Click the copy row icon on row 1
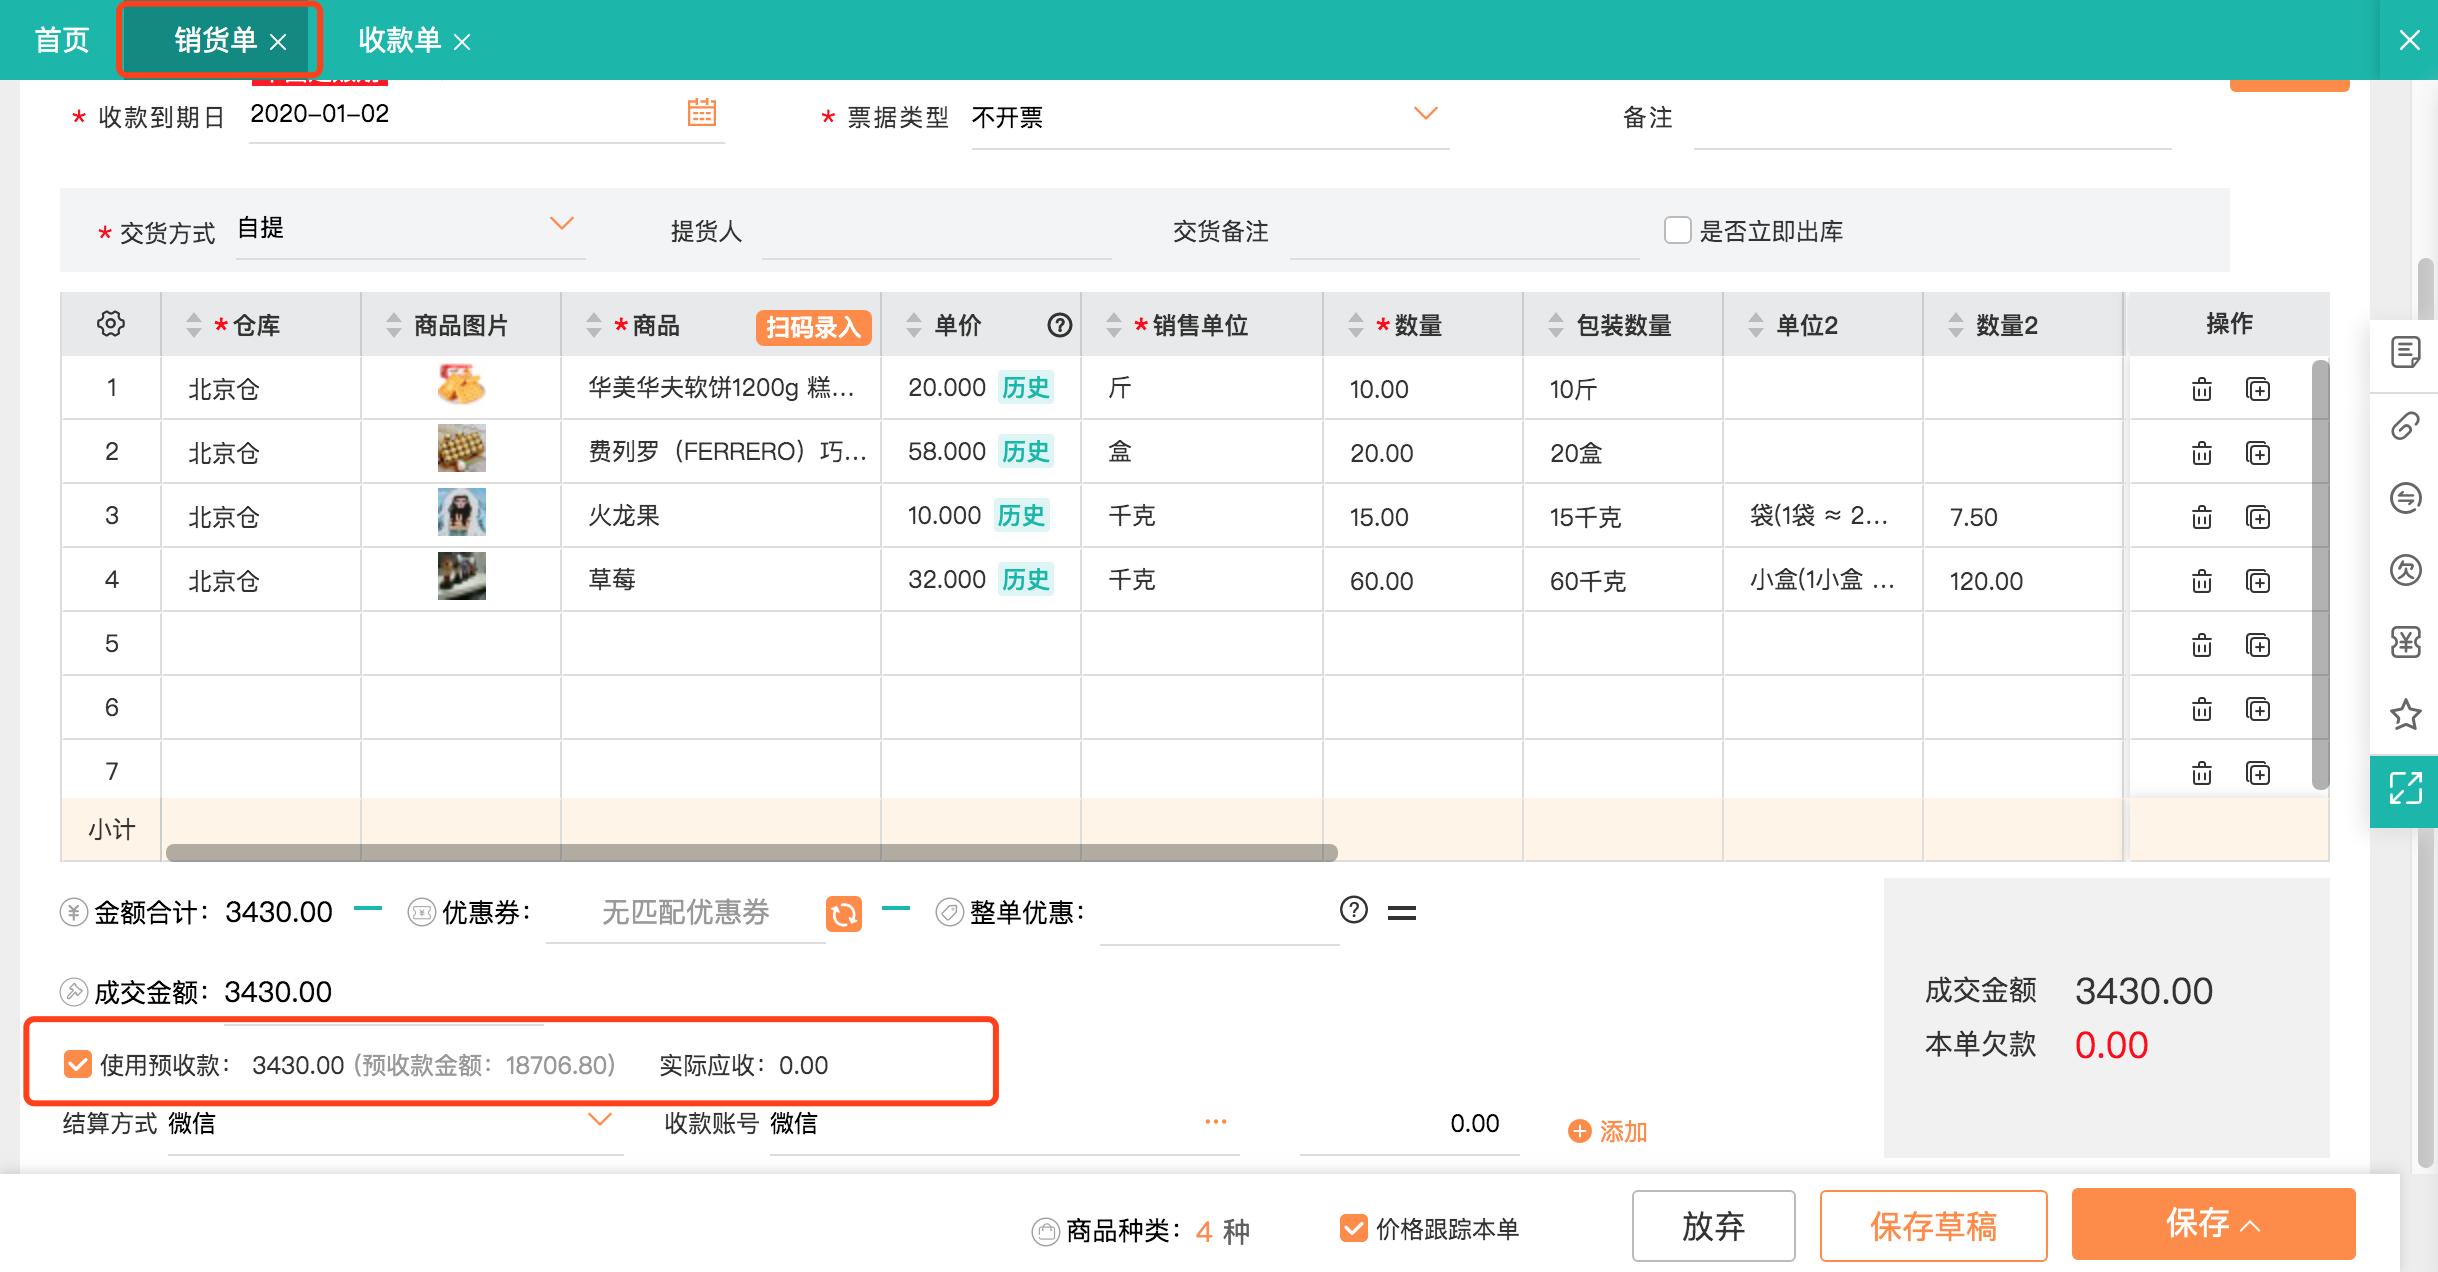Image resolution: width=2438 pixels, height=1272 pixels. 2261,389
